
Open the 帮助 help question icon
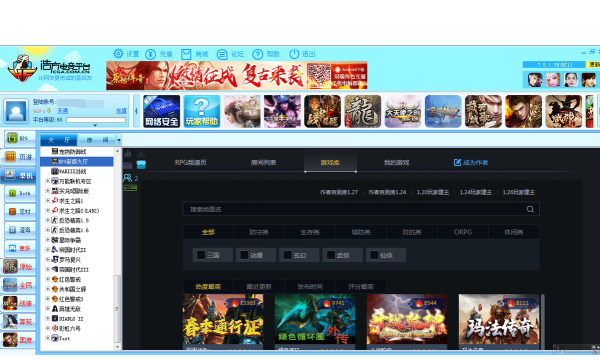click(258, 54)
